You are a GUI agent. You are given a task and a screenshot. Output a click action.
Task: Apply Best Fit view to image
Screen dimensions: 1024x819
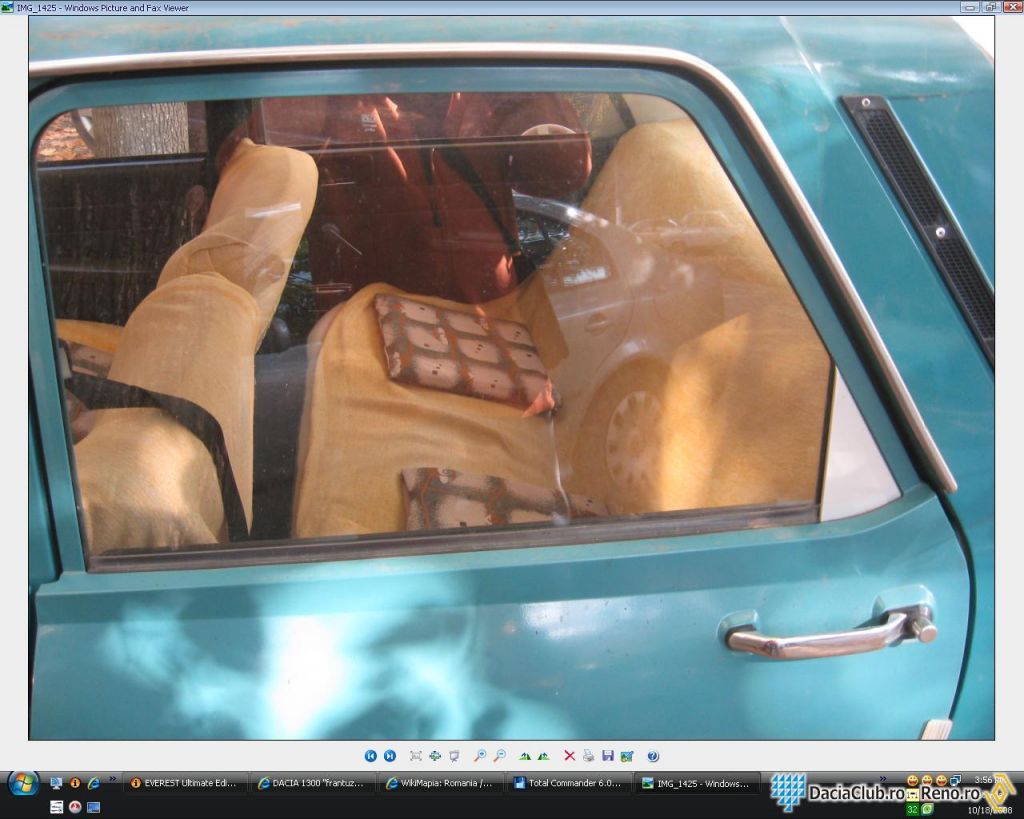[x=416, y=756]
